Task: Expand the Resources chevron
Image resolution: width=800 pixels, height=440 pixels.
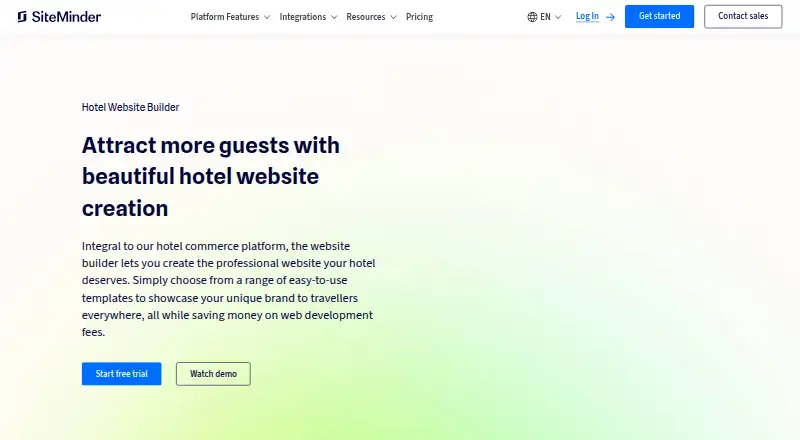Action: pos(393,17)
